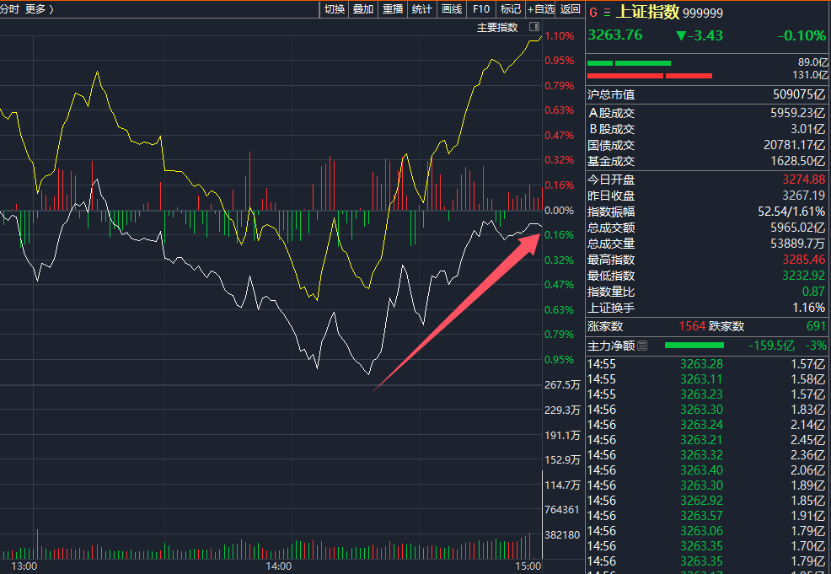Add to watchlist with +自选
The height and width of the screenshot is (574, 831).
(x=540, y=9)
